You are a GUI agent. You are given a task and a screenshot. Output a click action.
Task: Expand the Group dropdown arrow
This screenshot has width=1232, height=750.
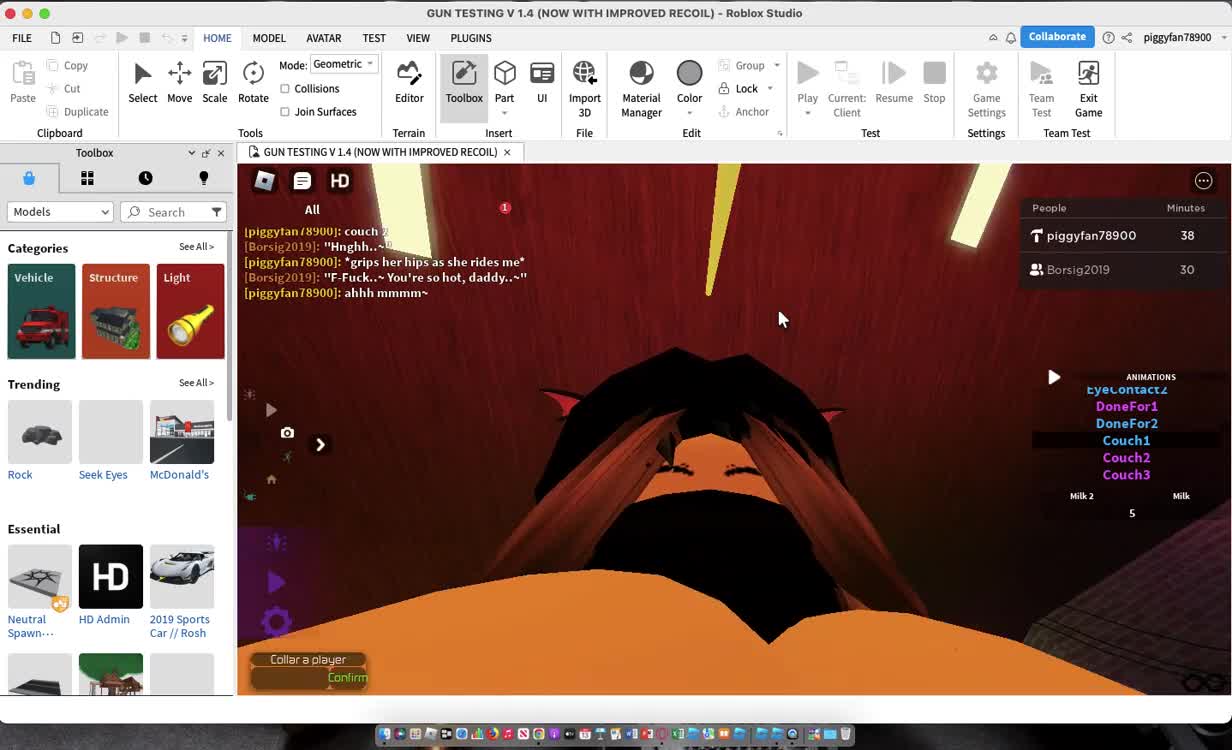(x=777, y=66)
